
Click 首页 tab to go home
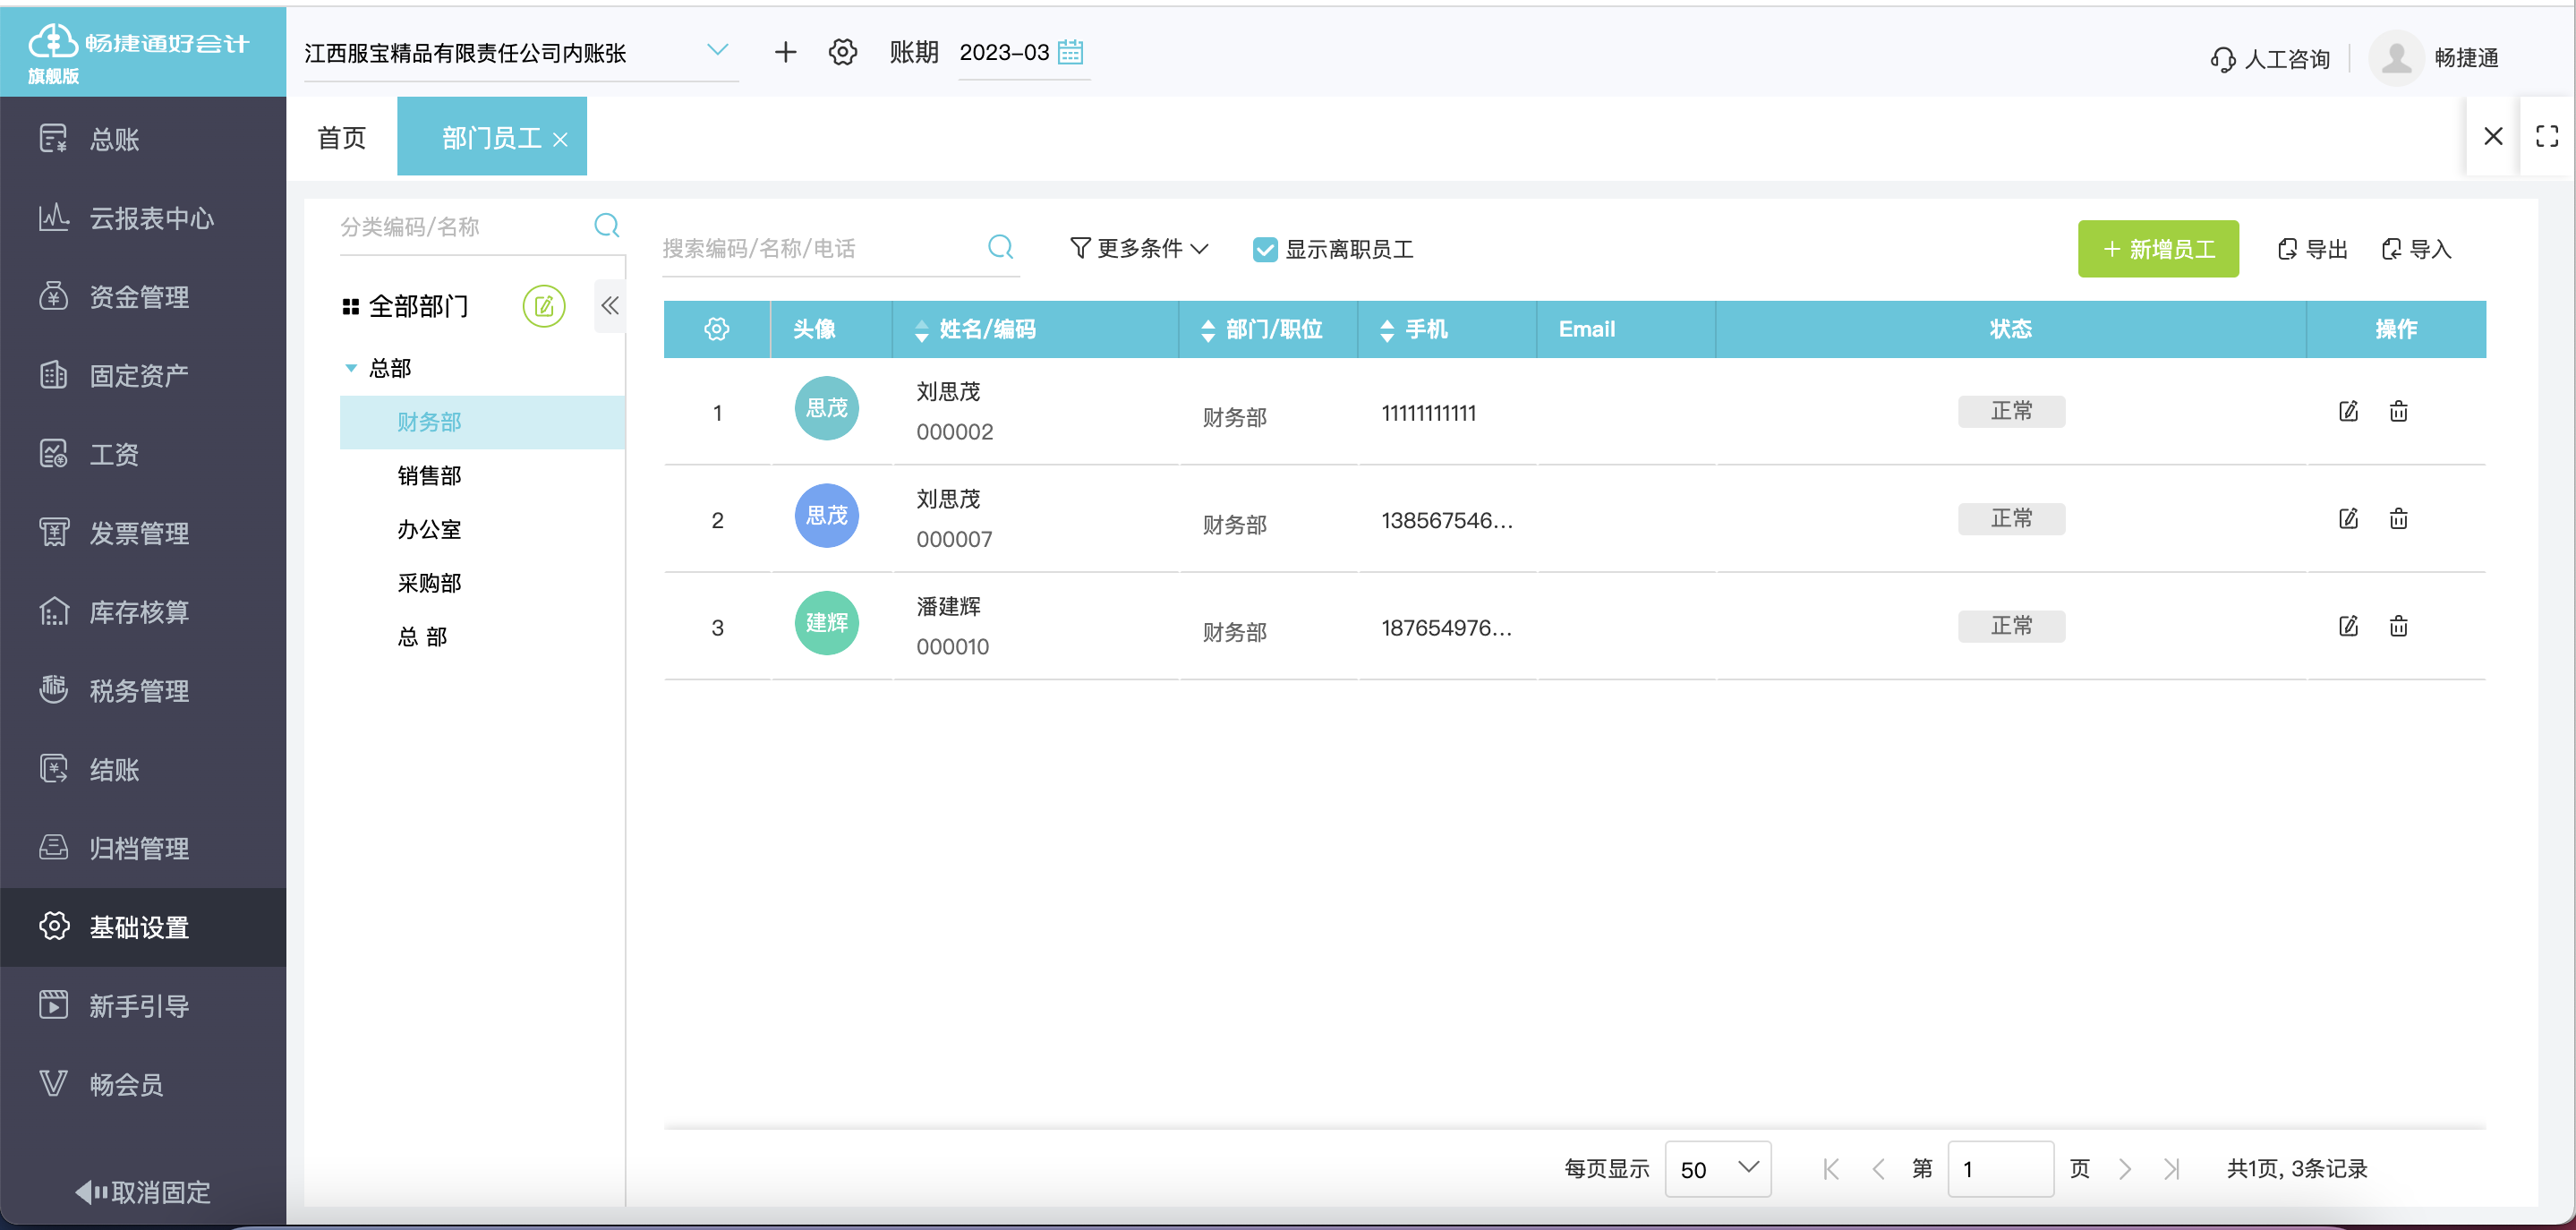[x=342, y=138]
